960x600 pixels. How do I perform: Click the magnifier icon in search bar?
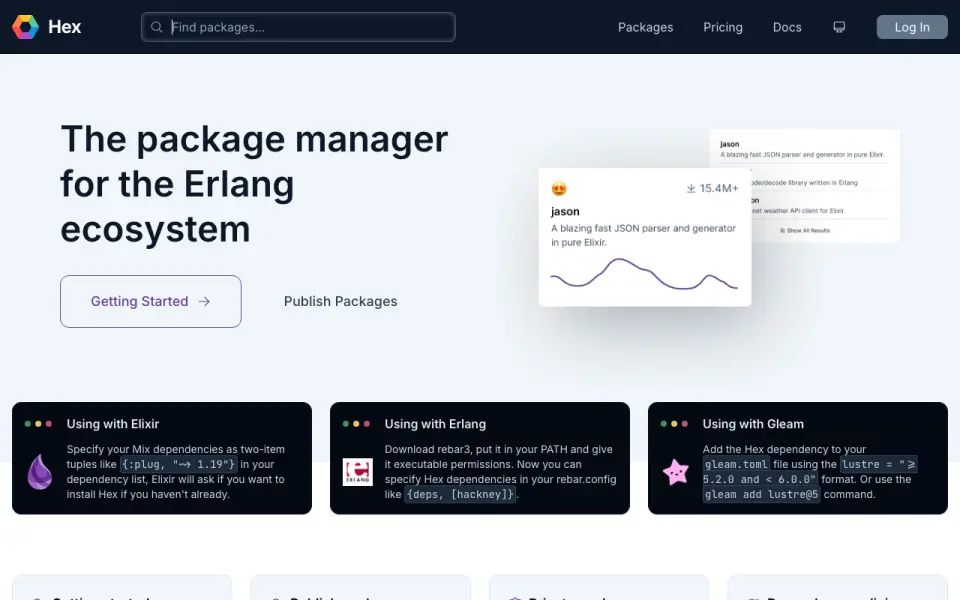(157, 27)
